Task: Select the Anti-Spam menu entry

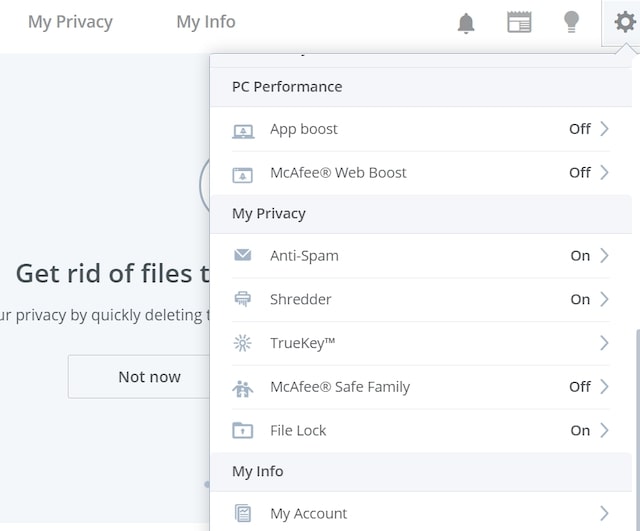Action: tap(421, 256)
